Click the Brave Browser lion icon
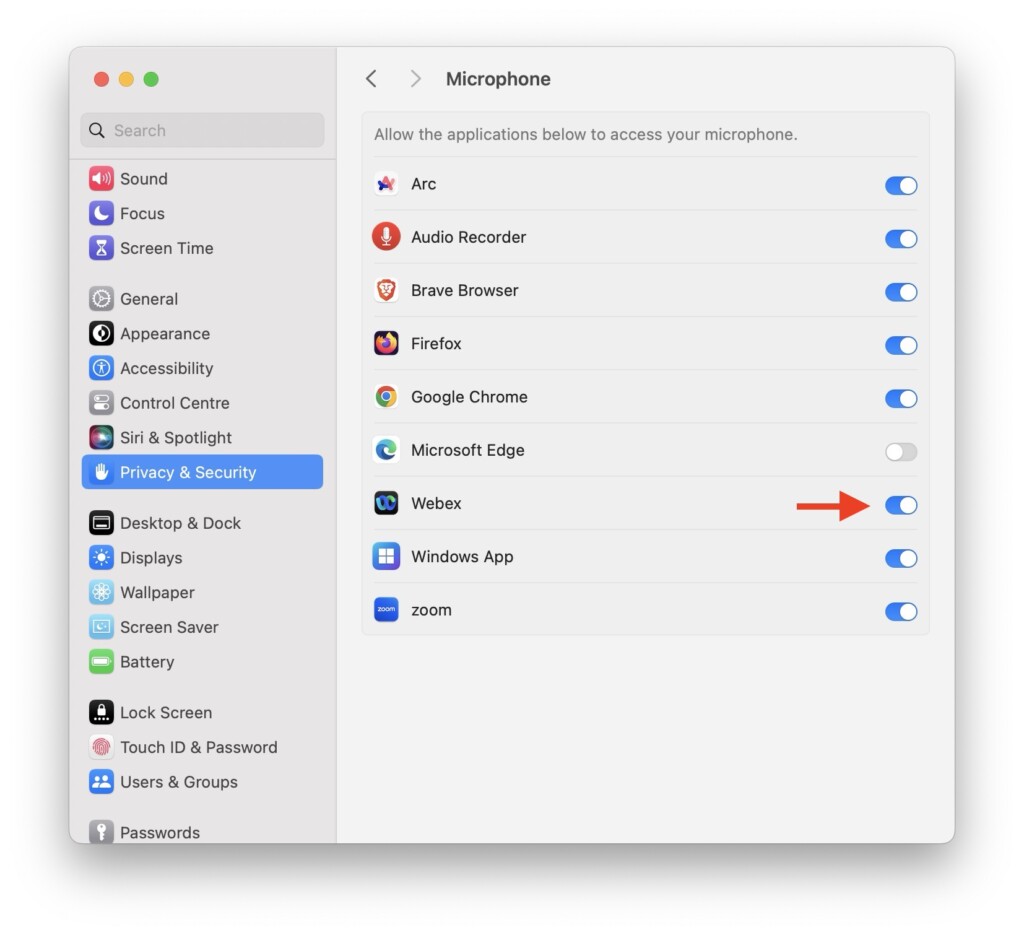 point(386,290)
